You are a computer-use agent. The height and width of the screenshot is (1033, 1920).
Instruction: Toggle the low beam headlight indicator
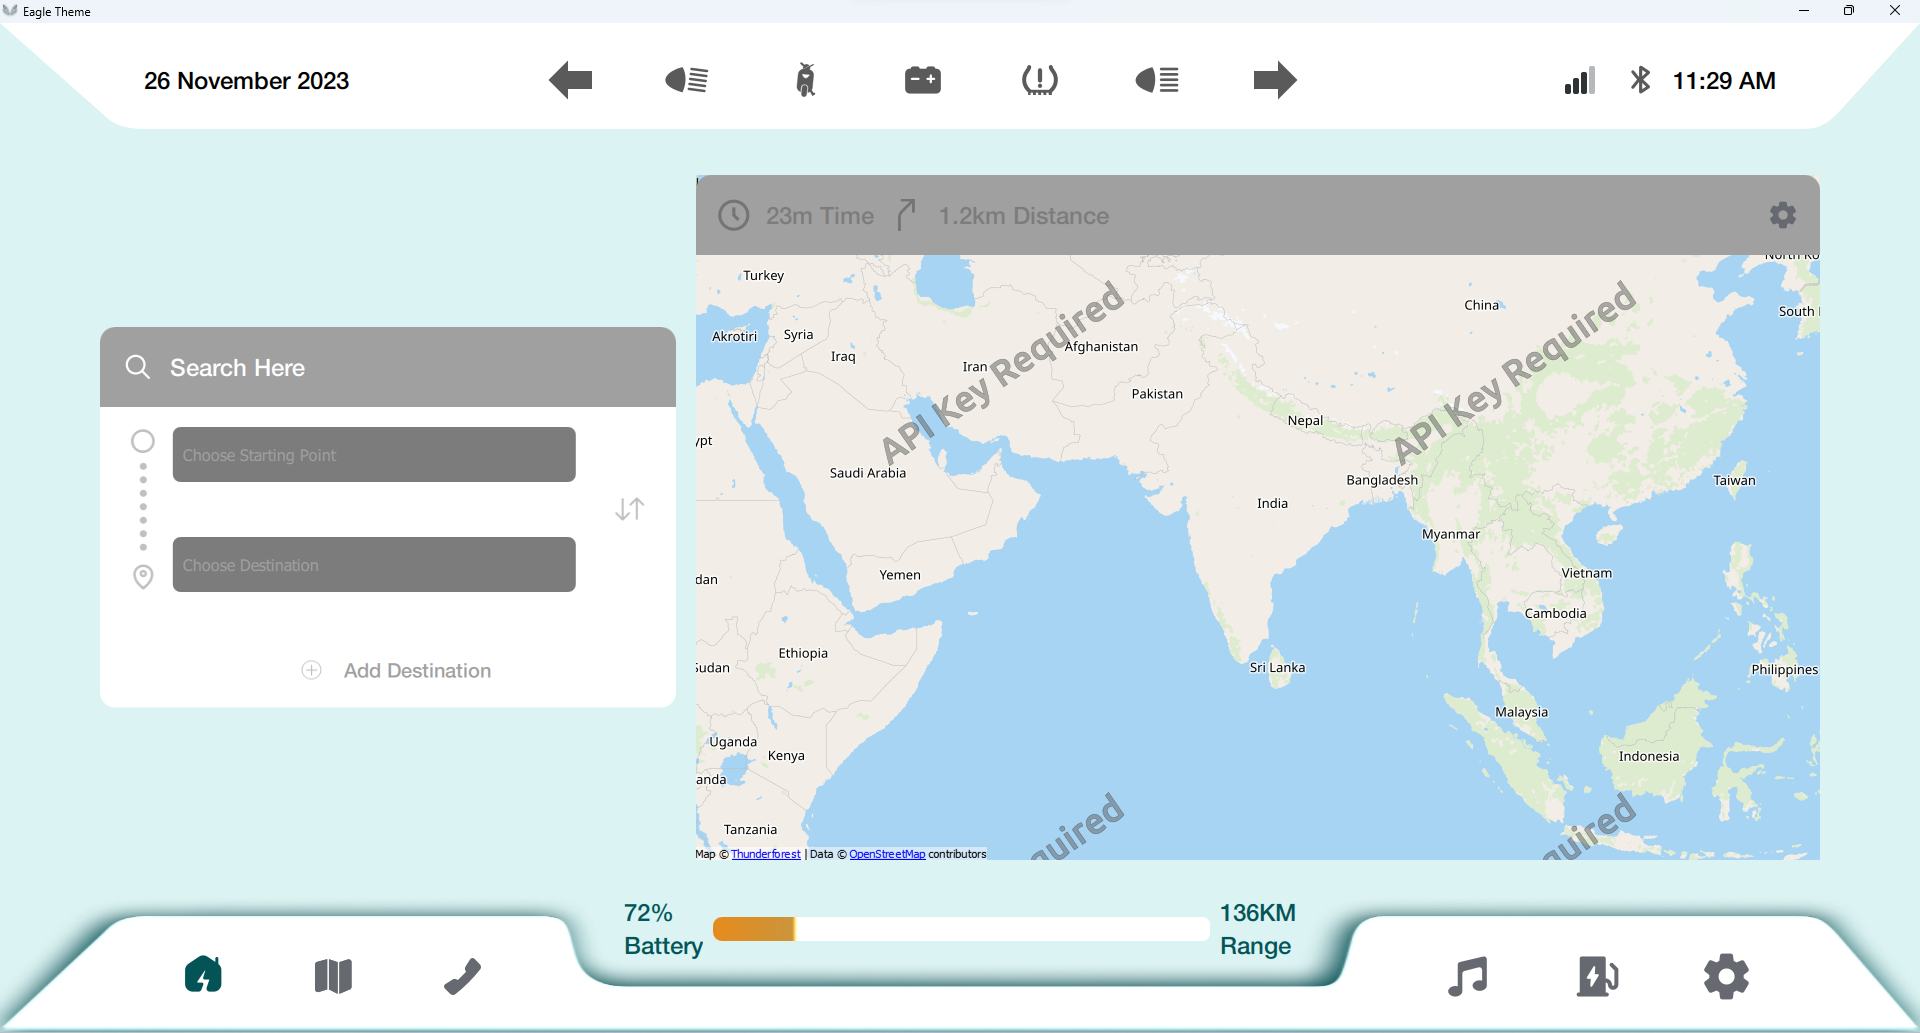[687, 80]
